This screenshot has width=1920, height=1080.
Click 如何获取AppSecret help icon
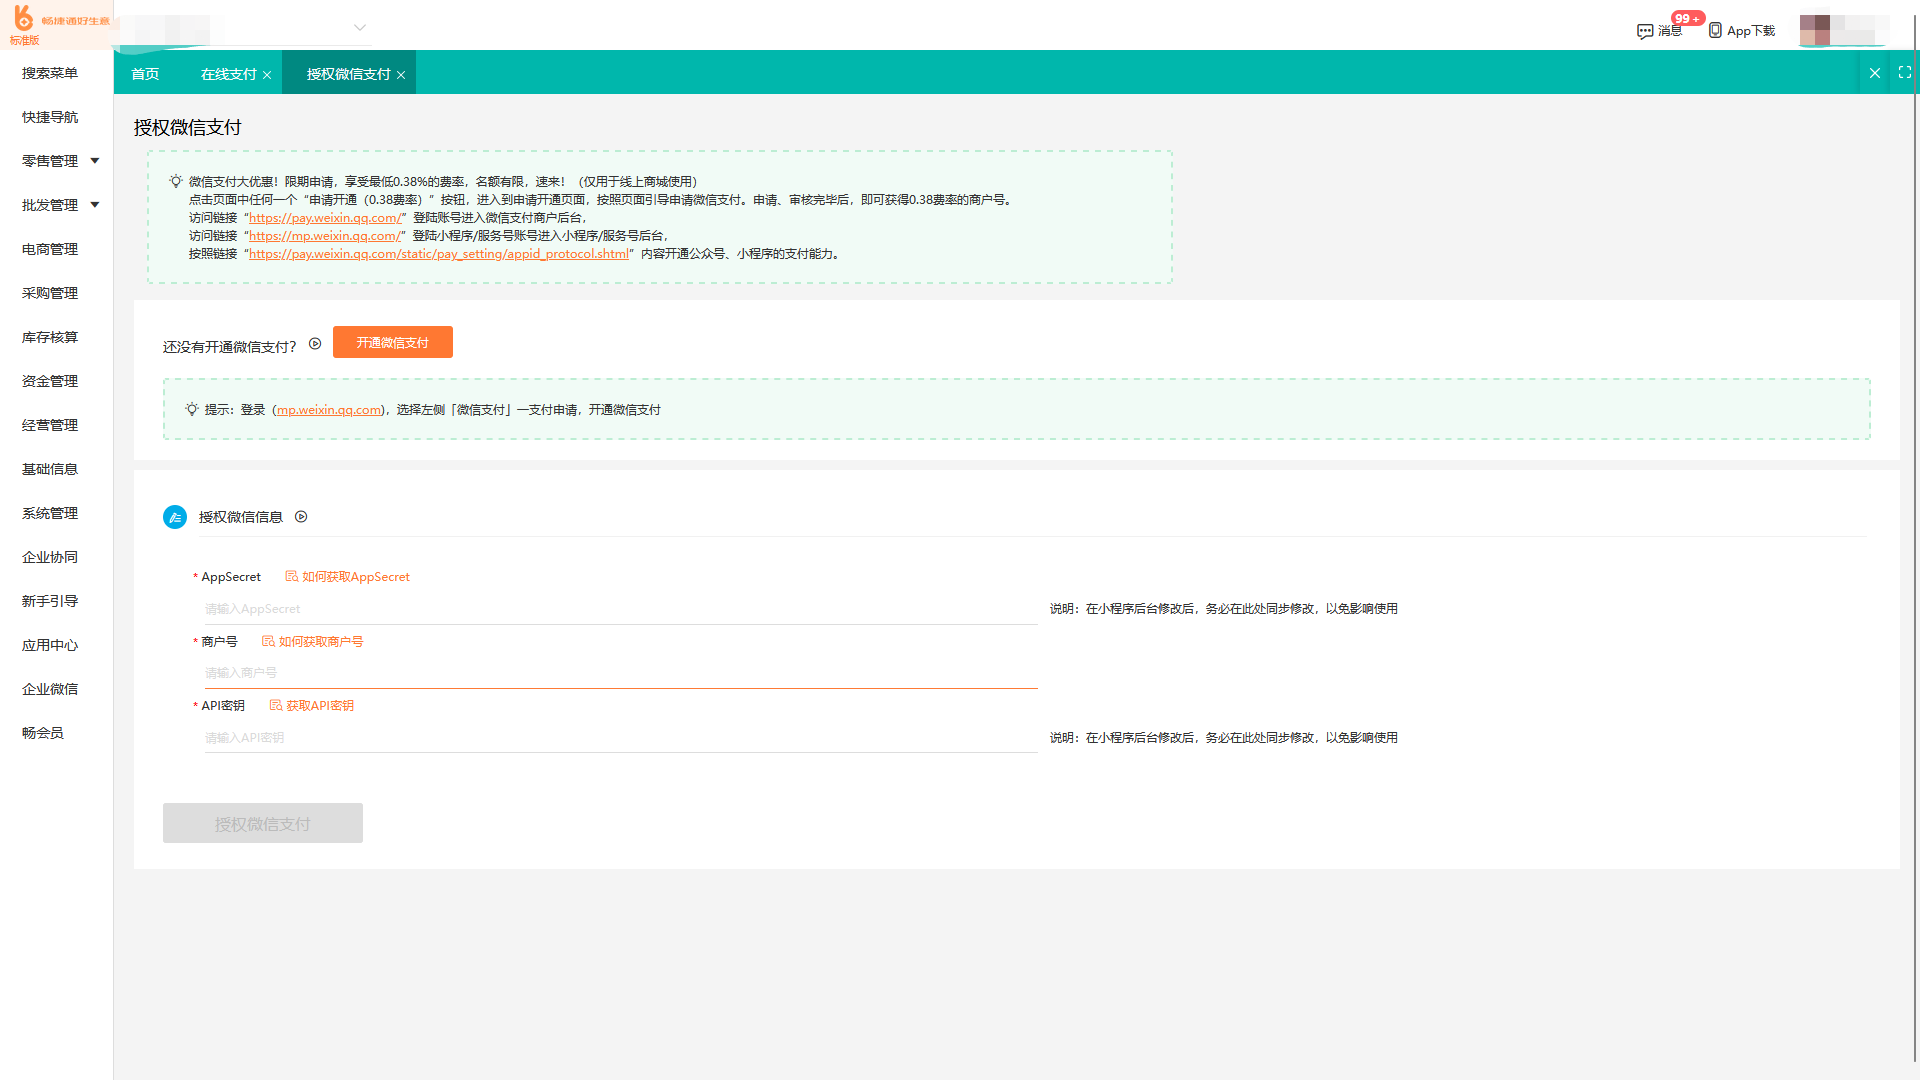(291, 576)
